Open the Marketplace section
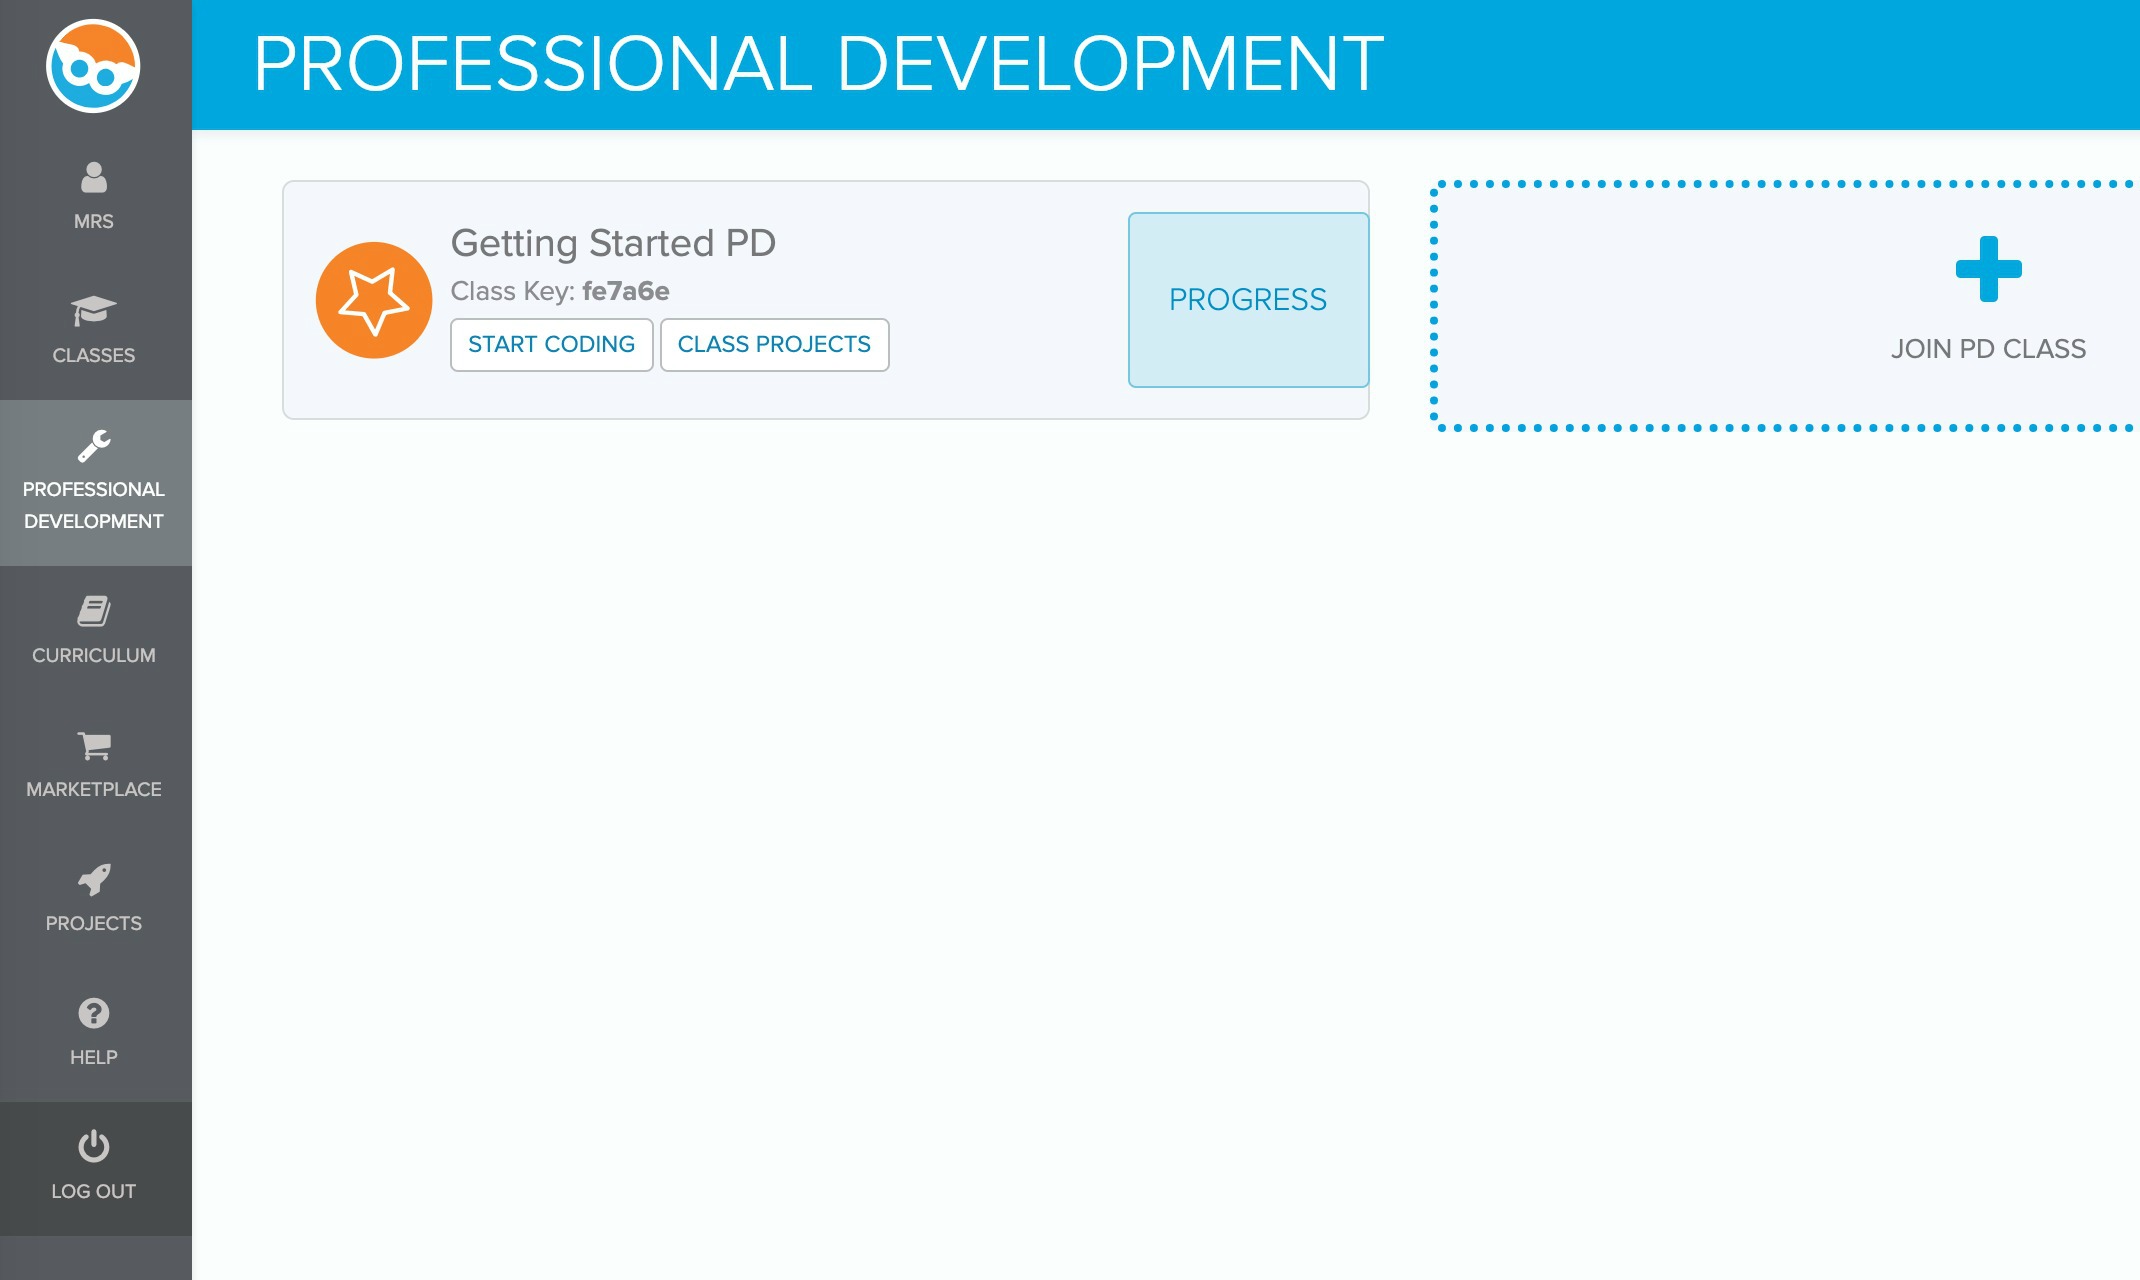Image resolution: width=2140 pixels, height=1280 pixels. (94, 763)
